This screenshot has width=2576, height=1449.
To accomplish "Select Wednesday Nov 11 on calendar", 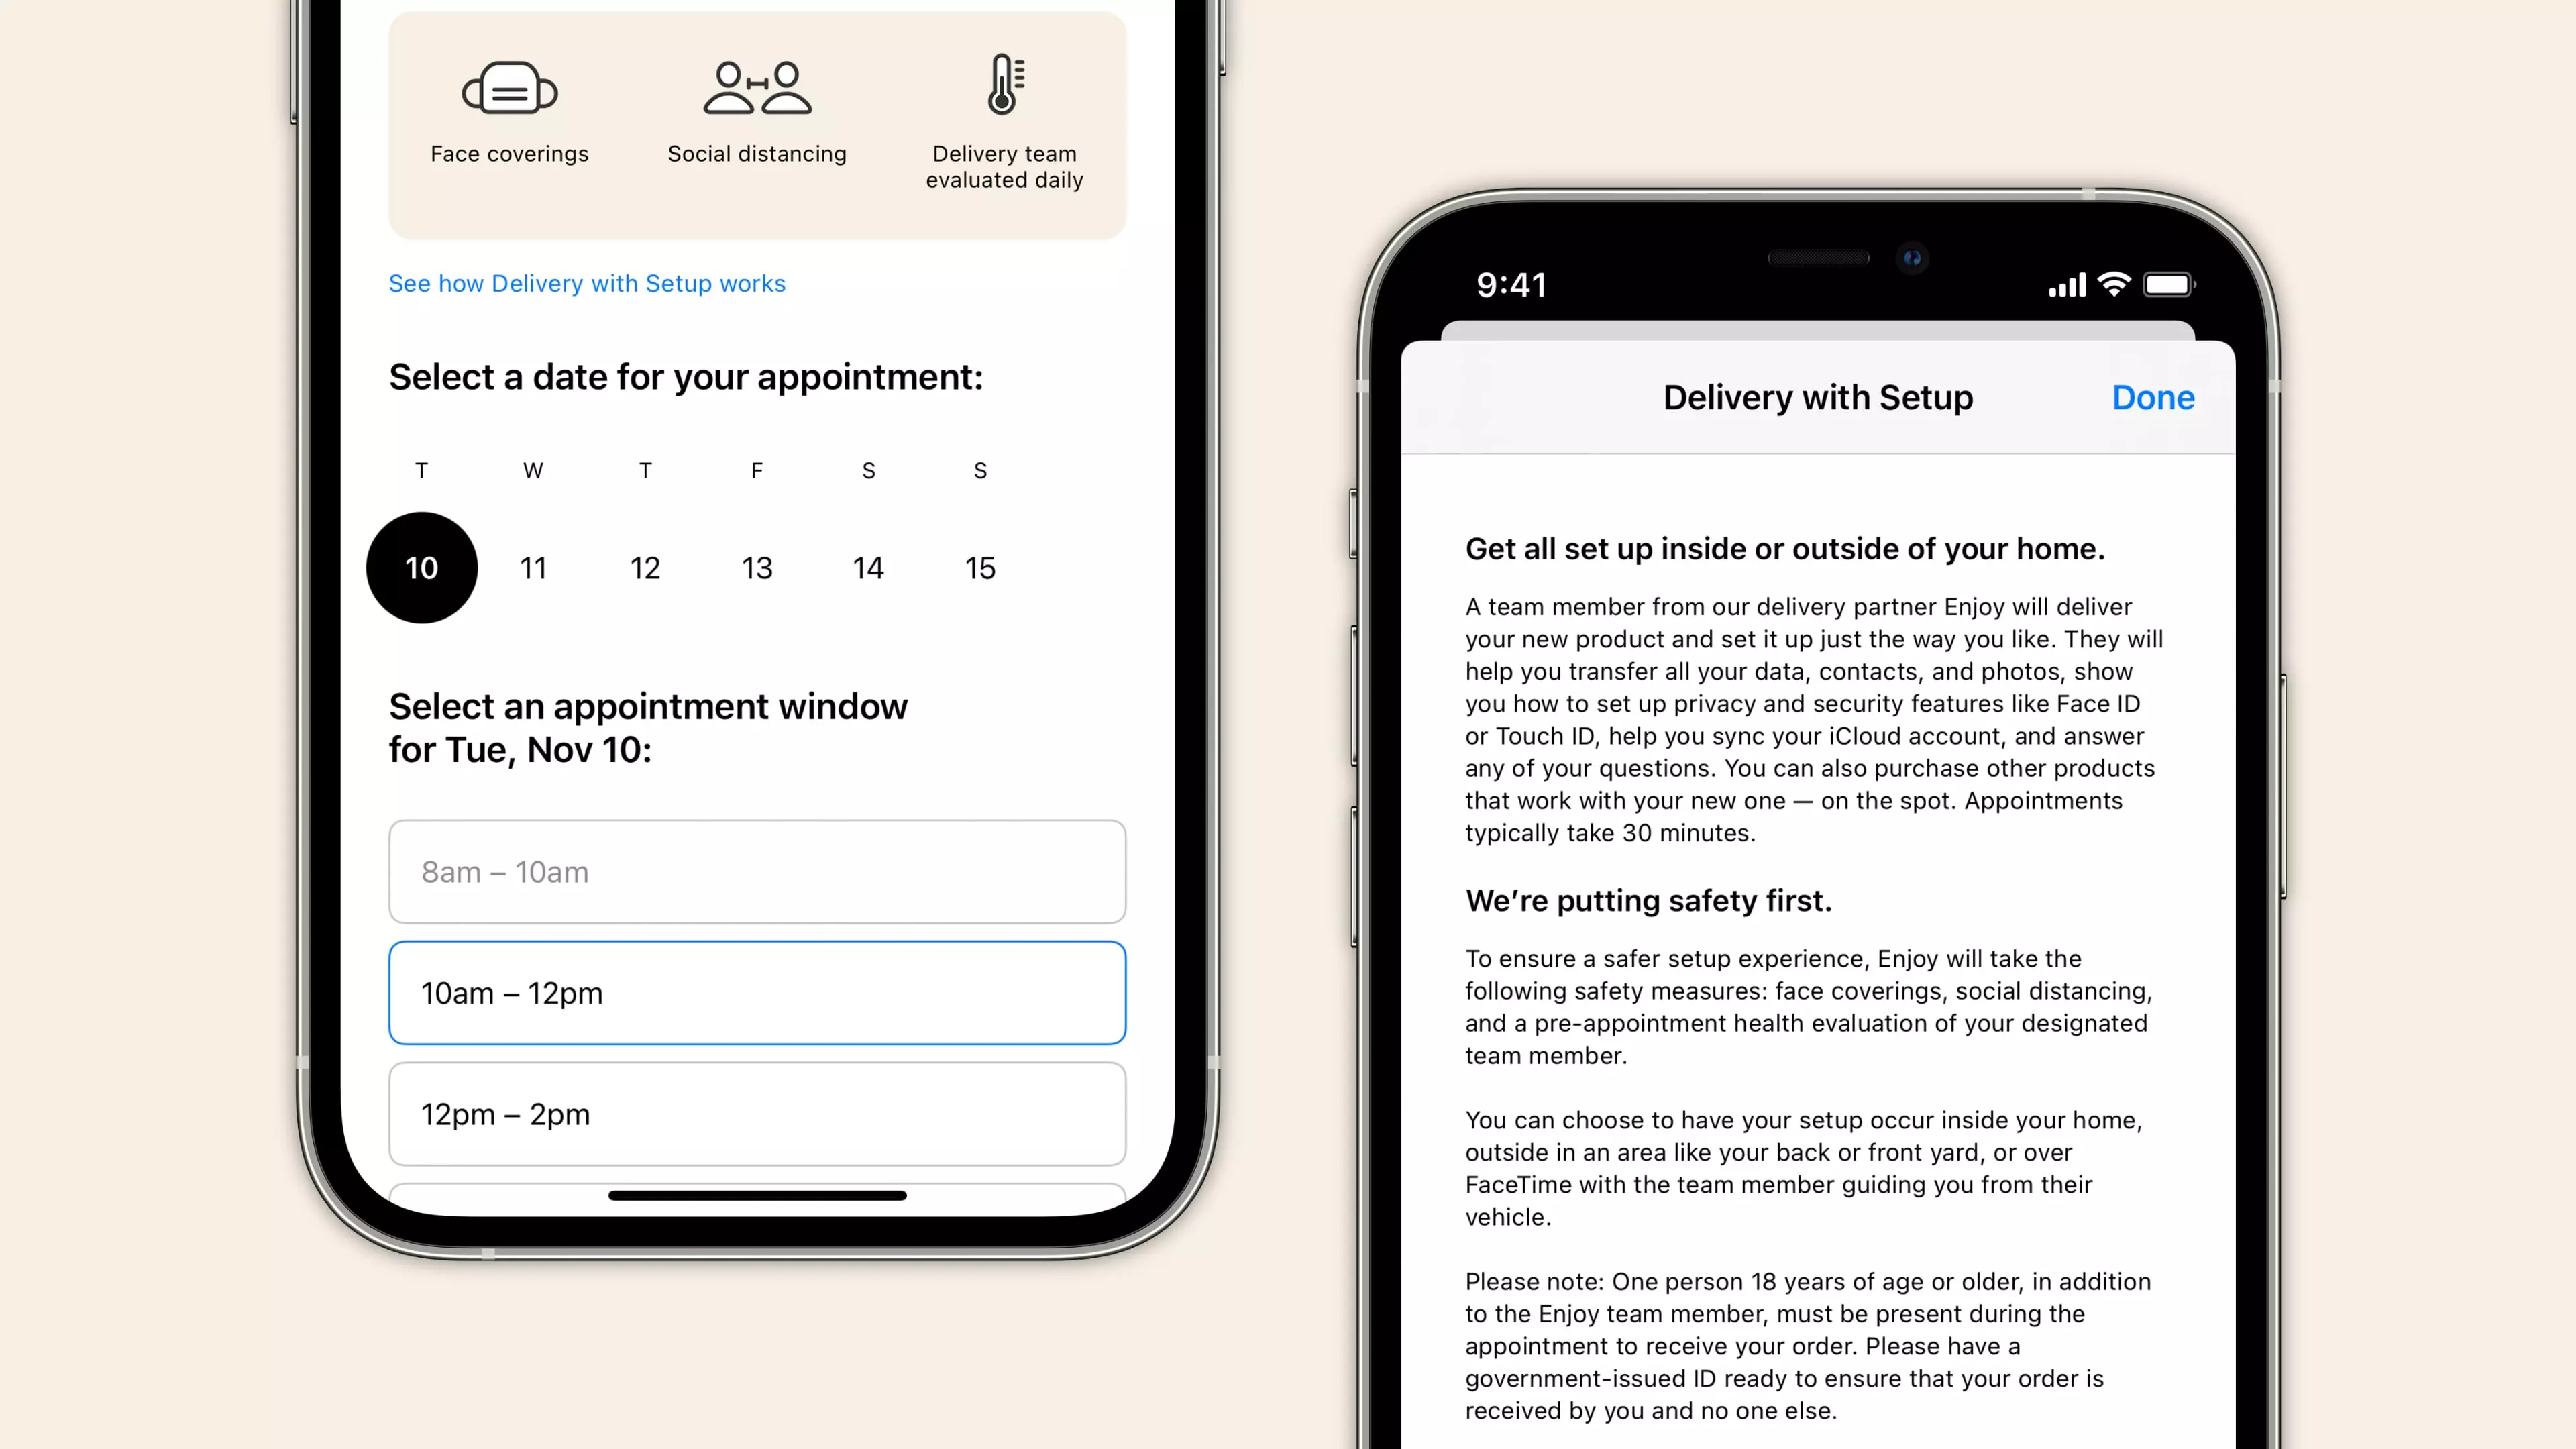I will pos(533,566).
